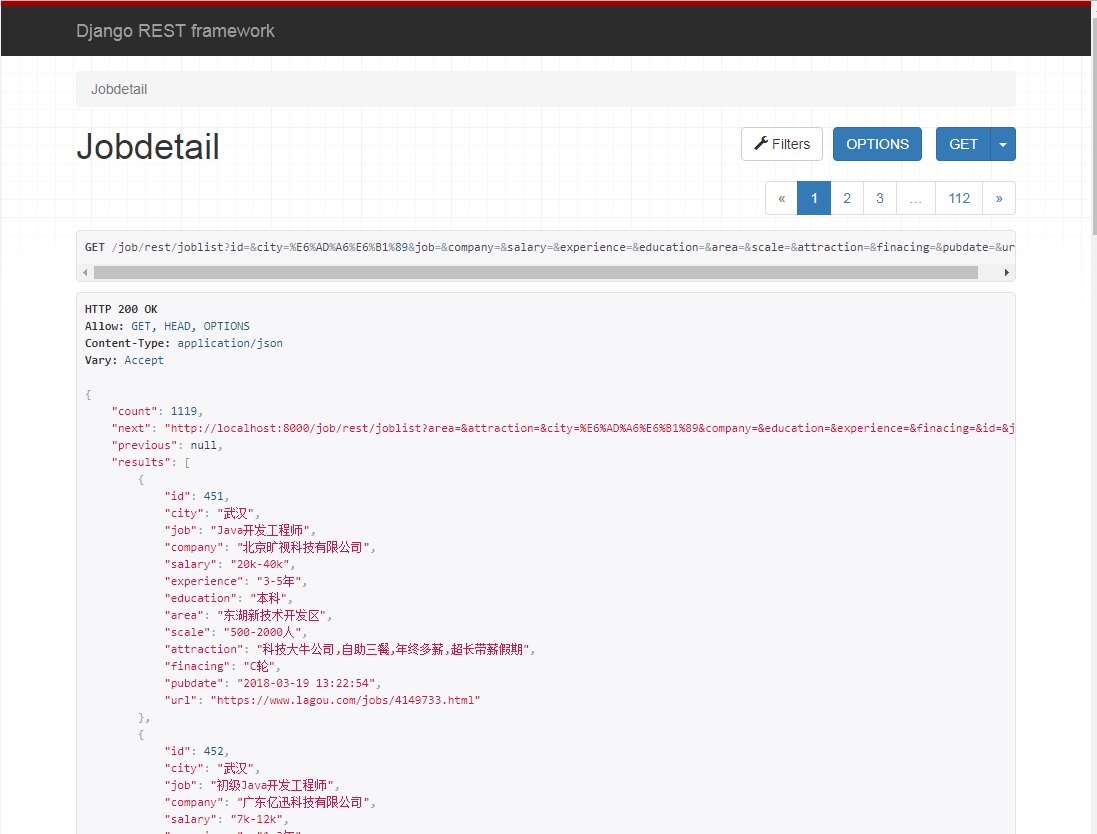
Task: Click the Jobdetail breadcrumb item
Action: pos(119,89)
